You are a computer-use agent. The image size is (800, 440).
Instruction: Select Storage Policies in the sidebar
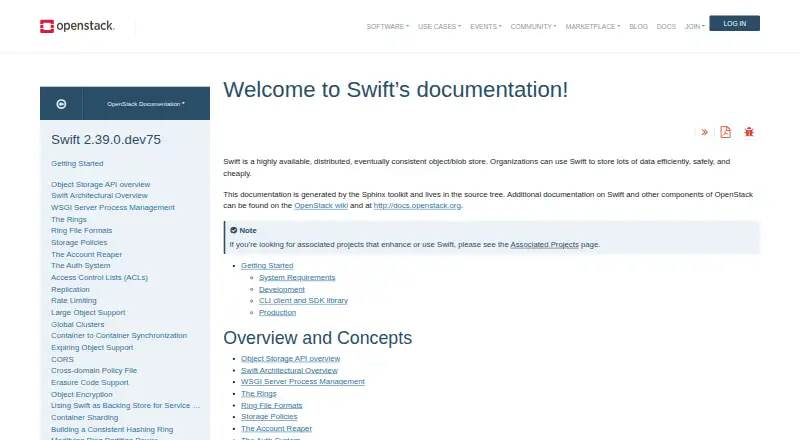79,242
